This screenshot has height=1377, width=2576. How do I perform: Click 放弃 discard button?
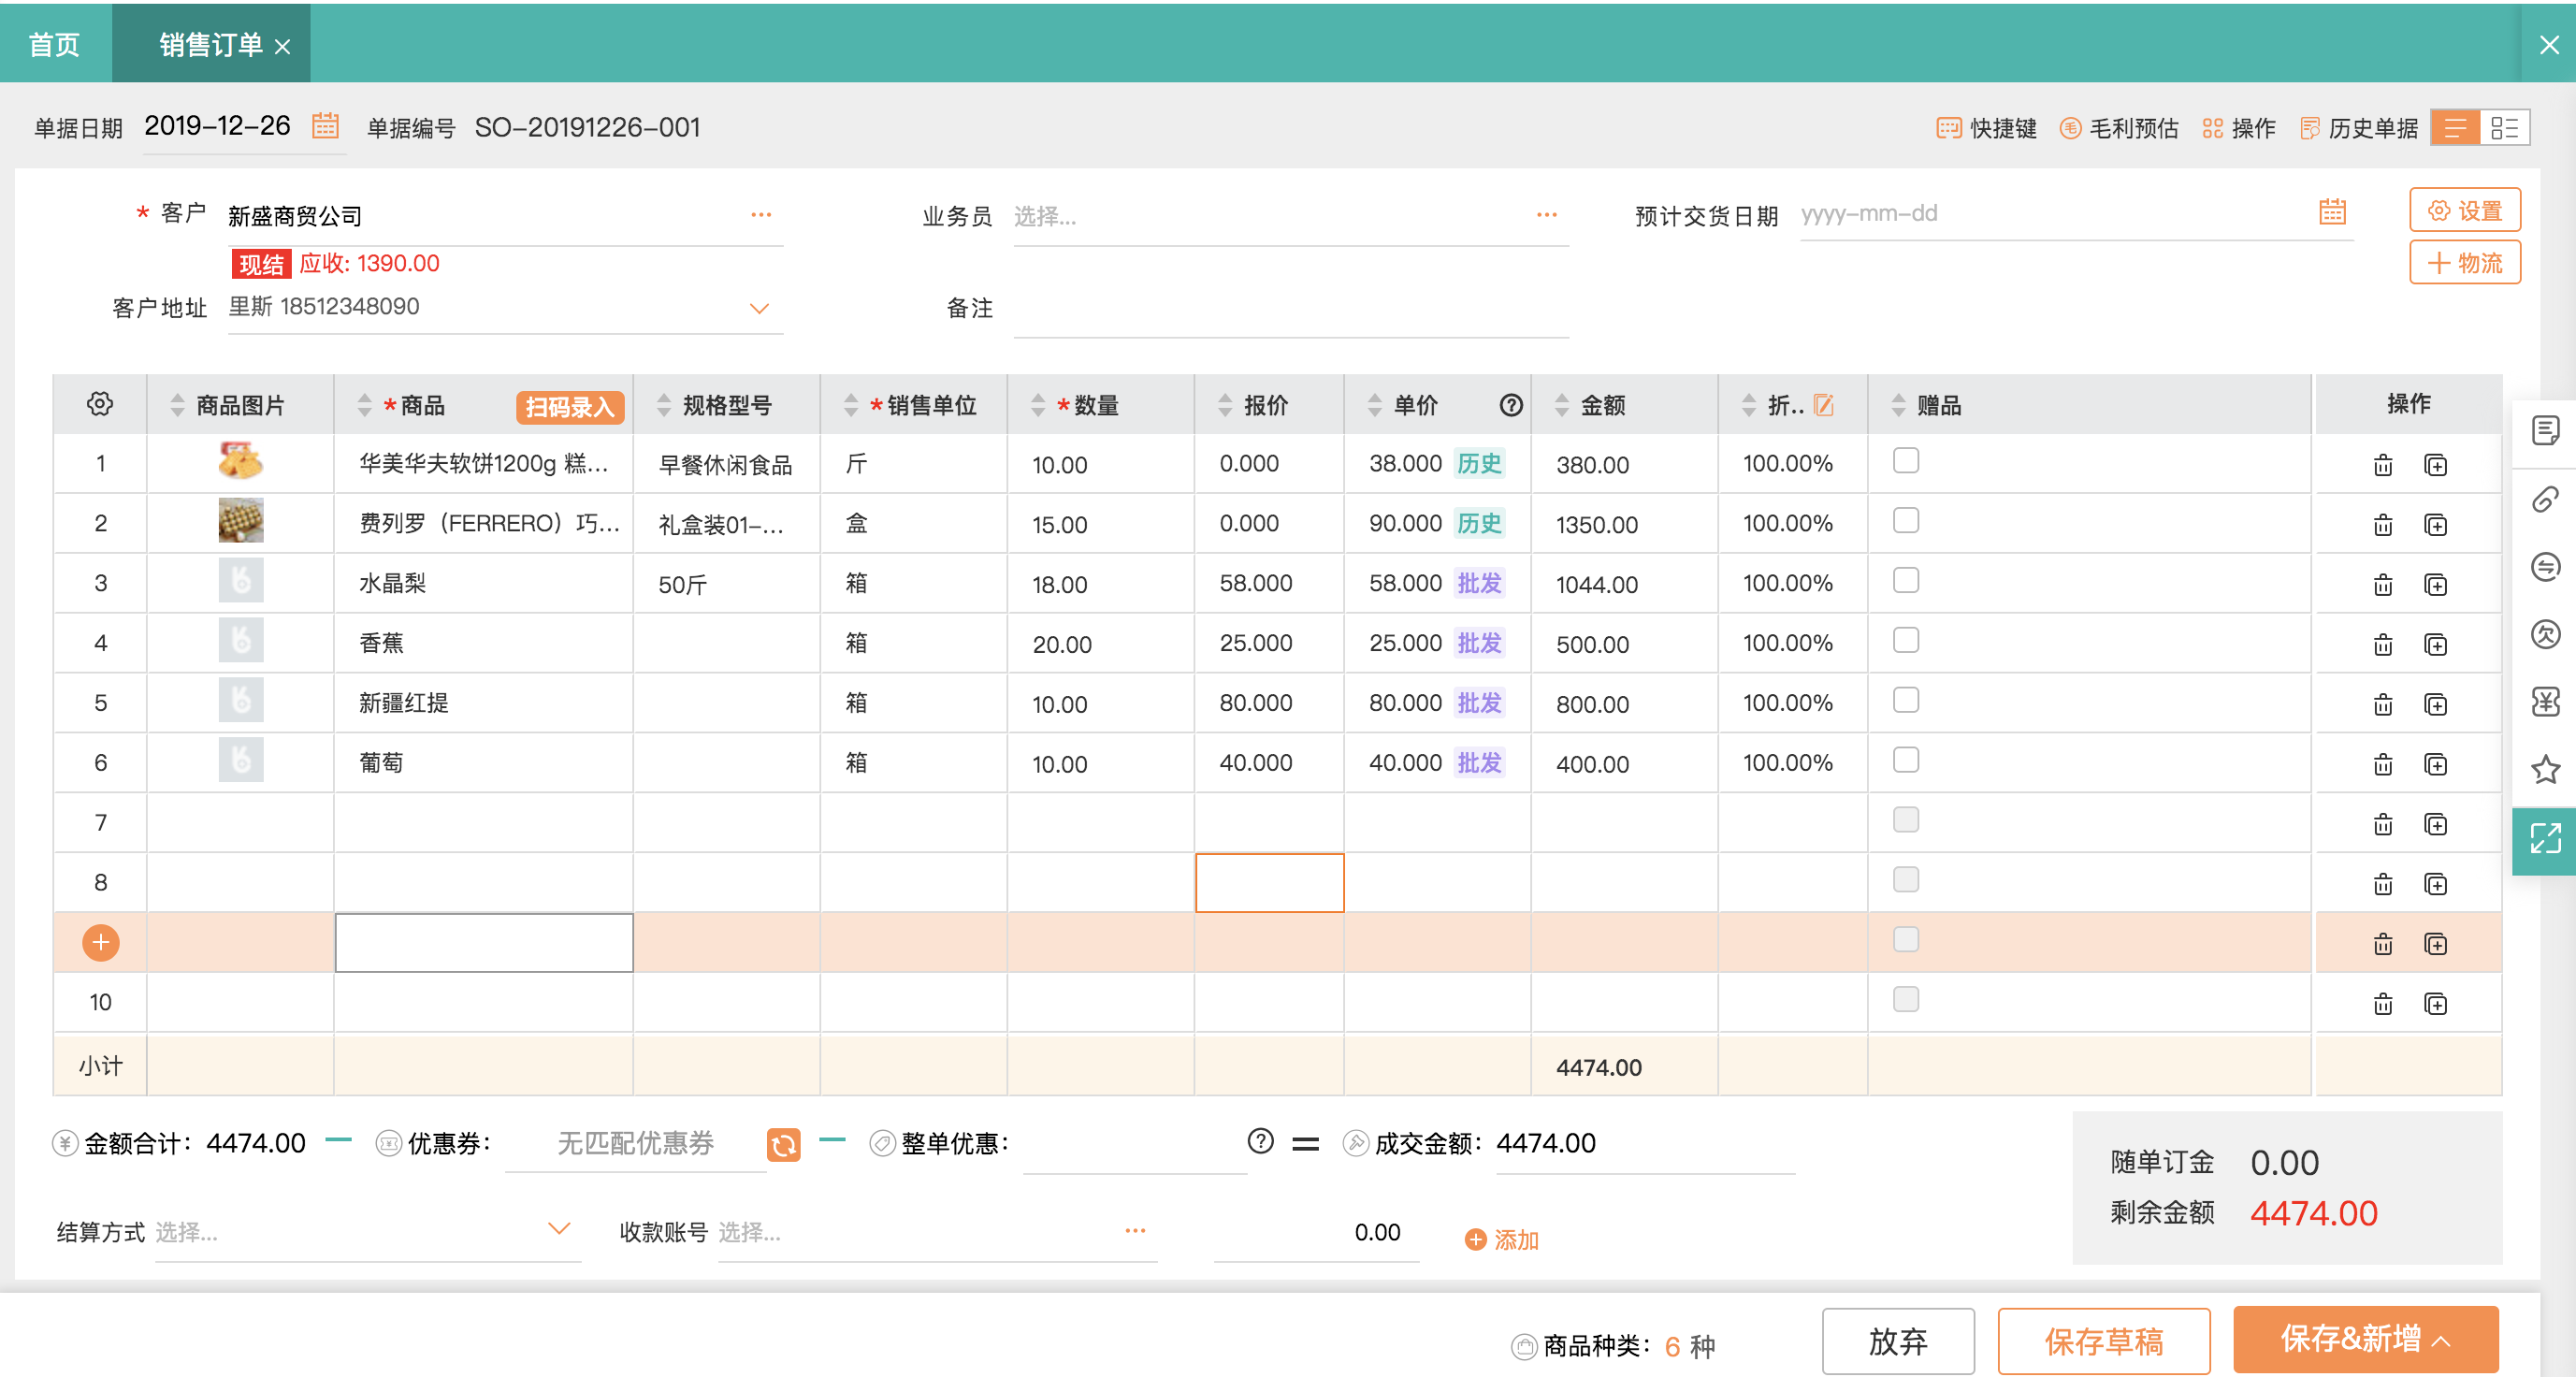click(x=1896, y=1338)
